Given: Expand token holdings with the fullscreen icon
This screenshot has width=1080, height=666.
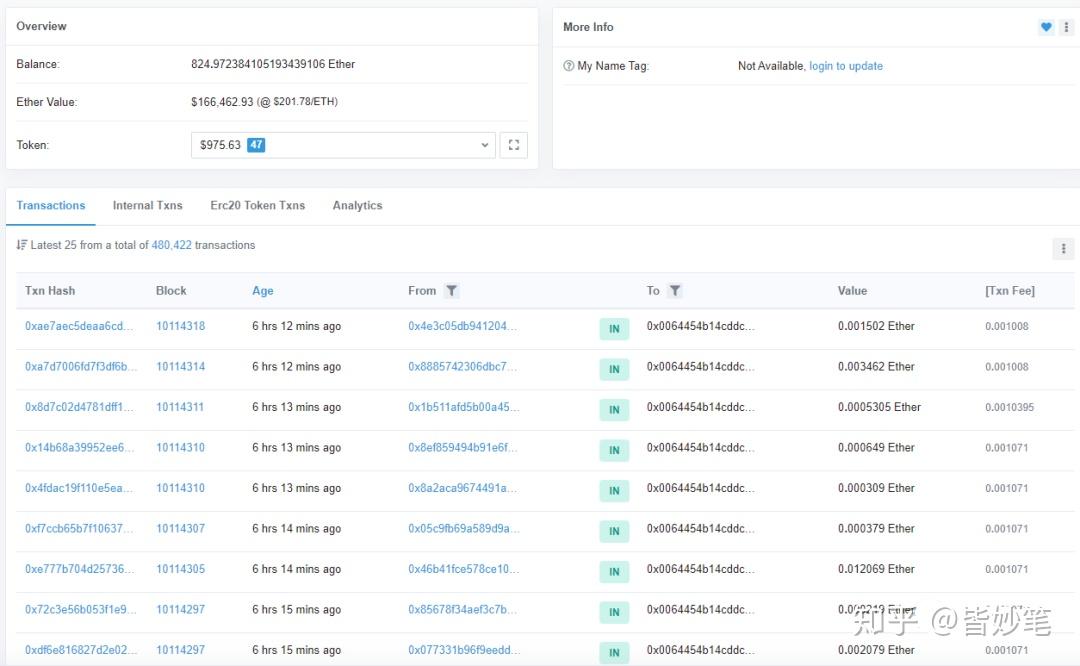Looking at the screenshot, I should pos(513,144).
